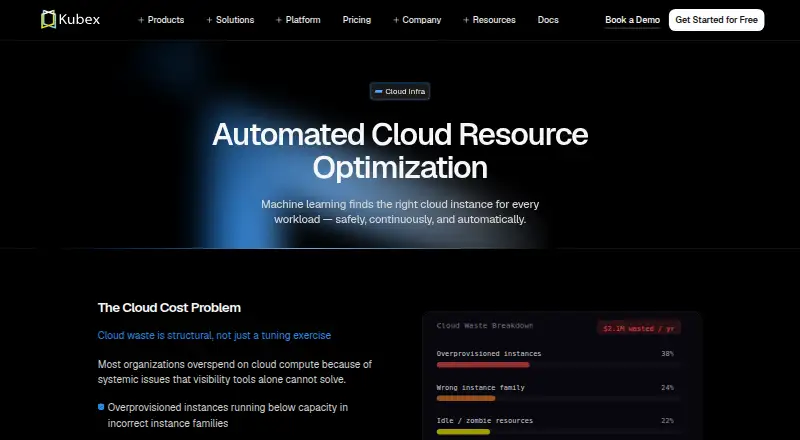Click the blue icon in Cloud Infra badge
The width and height of the screenshot is (800, 440).
point(379,91)
